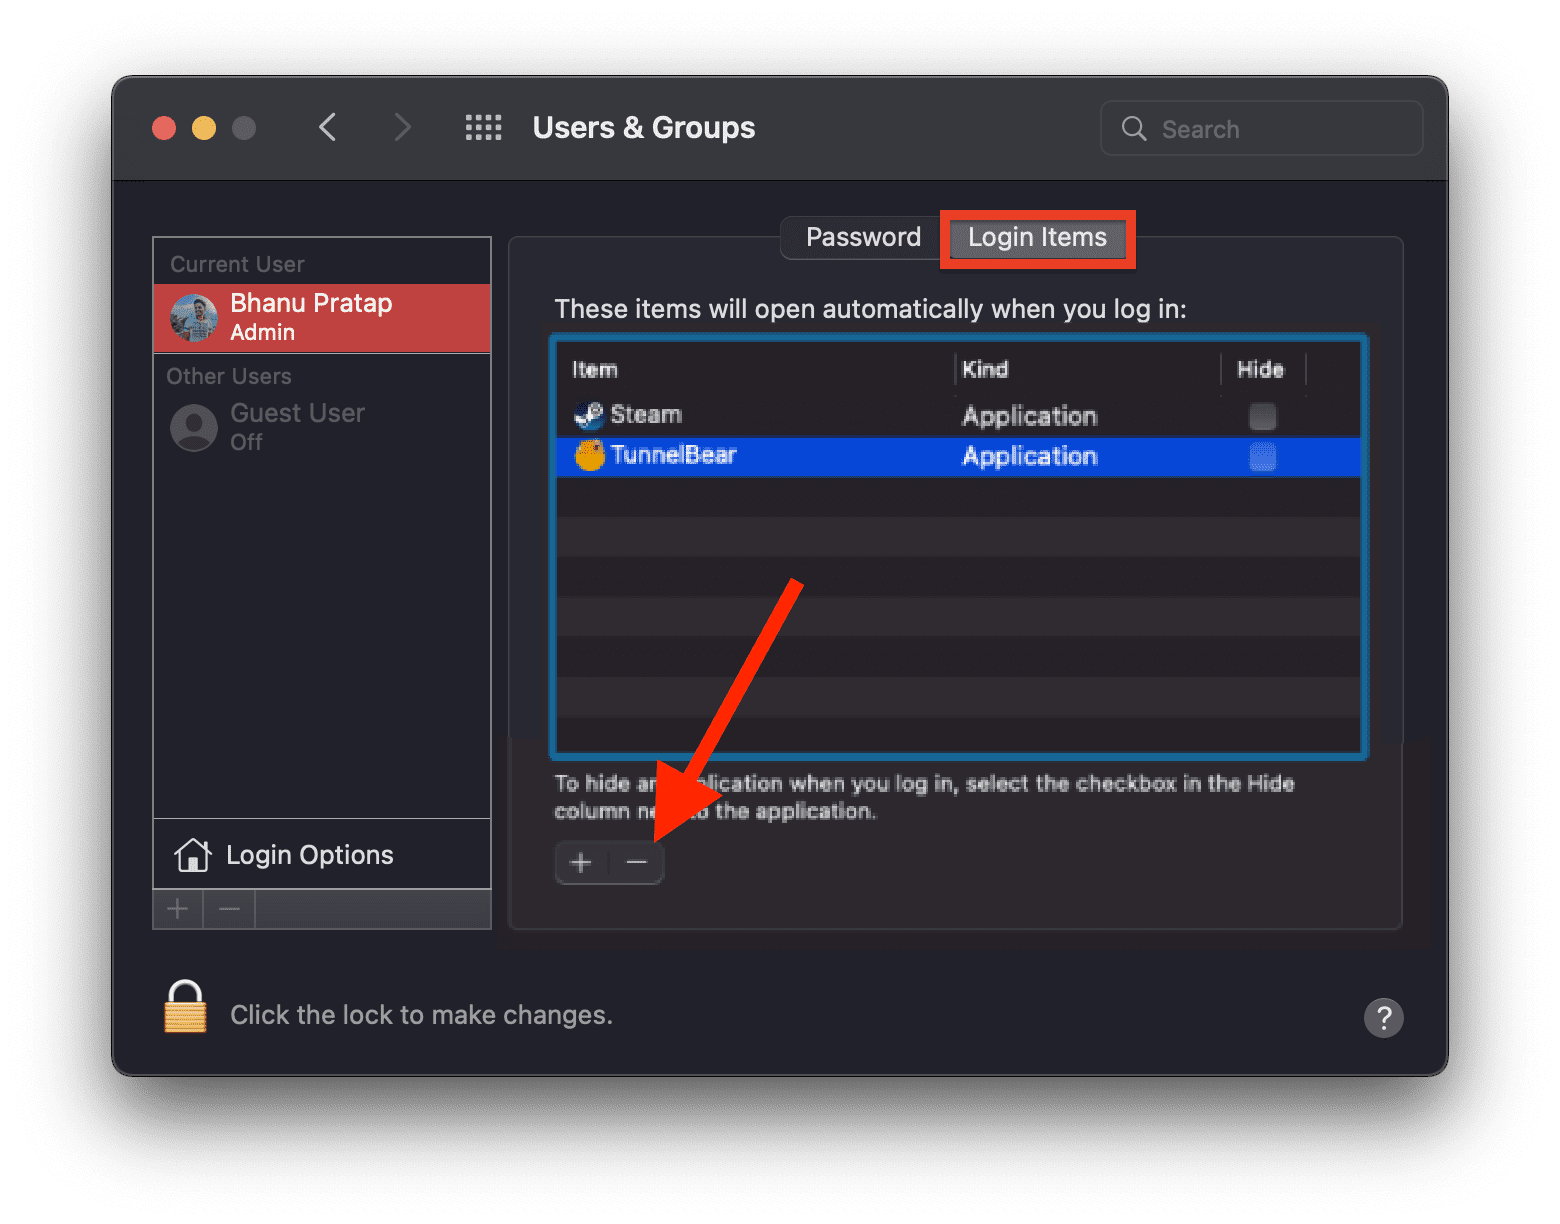Click the Steam app icon
Viewport: 1560px width, 1224px height.
[589, 415]
